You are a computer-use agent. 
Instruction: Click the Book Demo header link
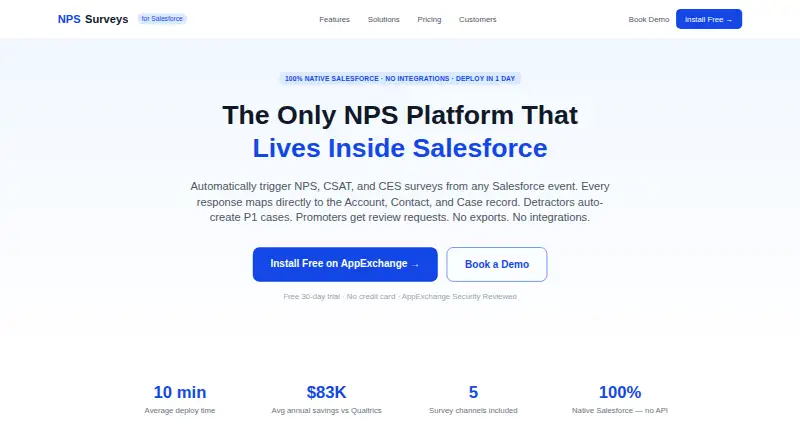point(648,19)
